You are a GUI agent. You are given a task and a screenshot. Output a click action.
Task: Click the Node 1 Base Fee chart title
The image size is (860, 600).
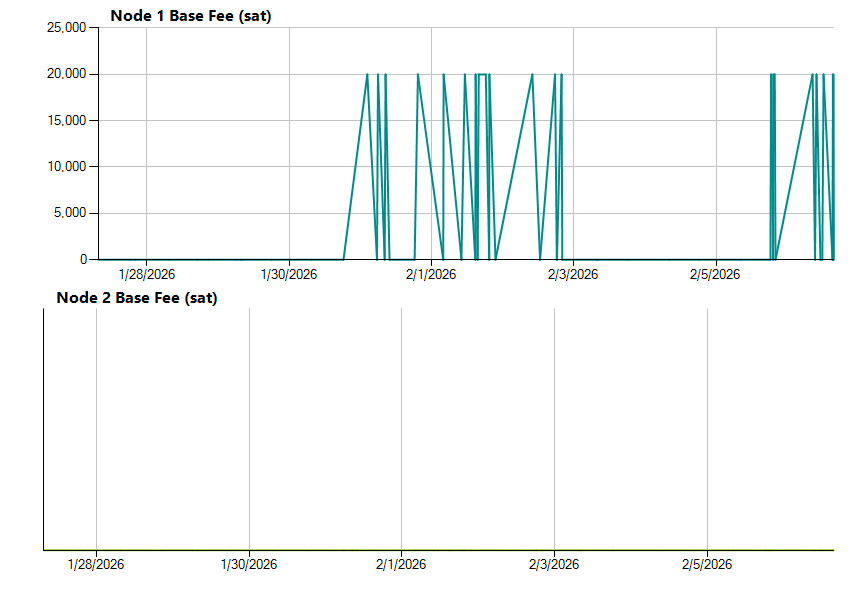190,16
